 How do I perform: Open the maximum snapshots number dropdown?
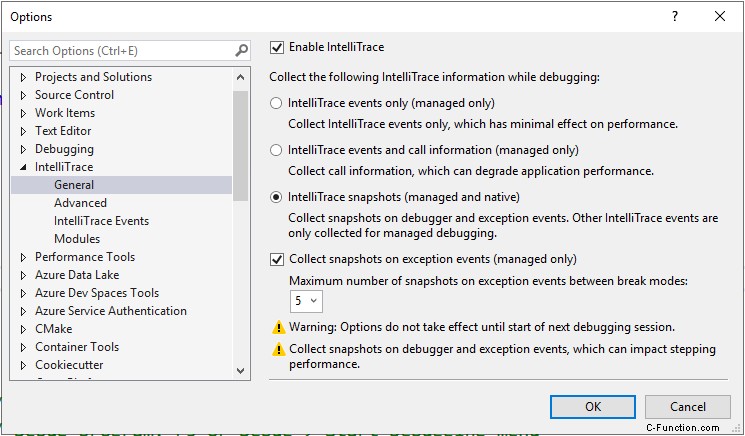[307, 301]
